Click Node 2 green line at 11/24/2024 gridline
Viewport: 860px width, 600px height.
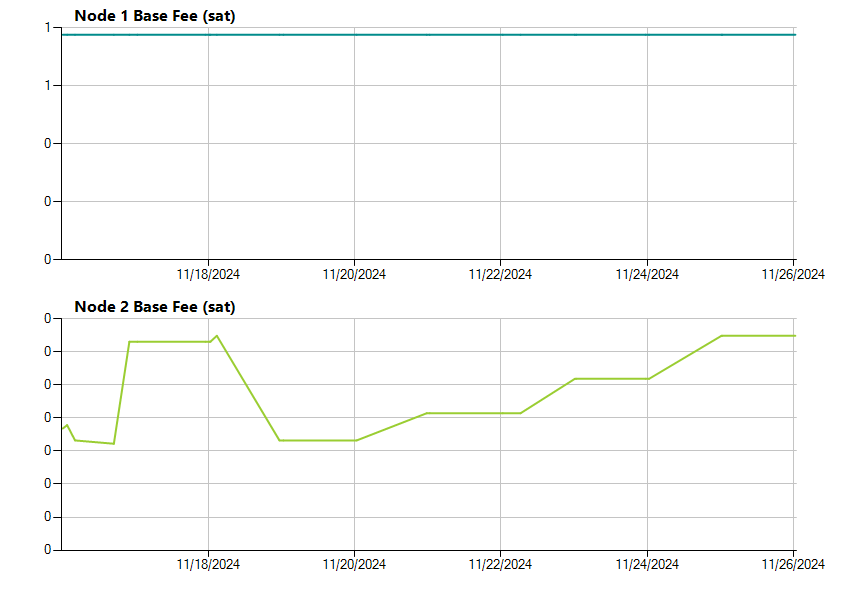(648, 379)
